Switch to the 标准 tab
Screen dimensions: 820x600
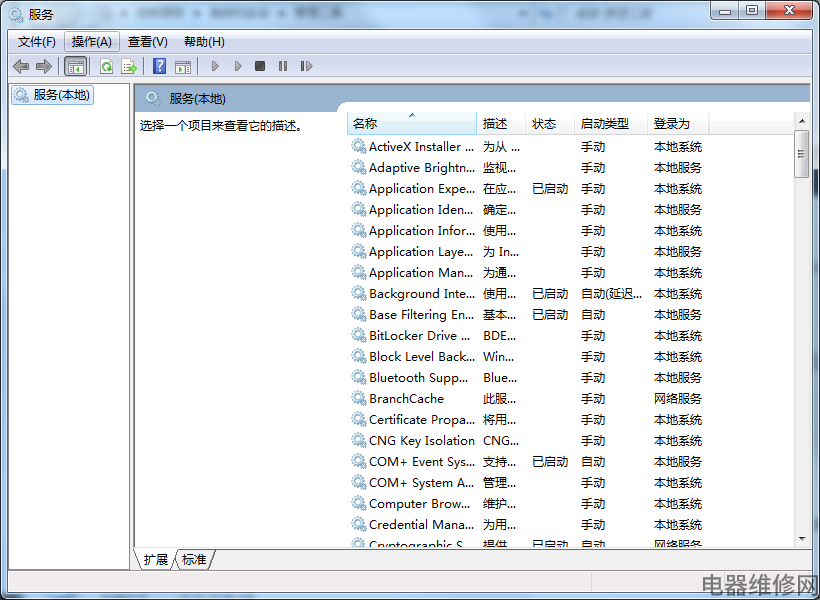(x=194, y=560)
